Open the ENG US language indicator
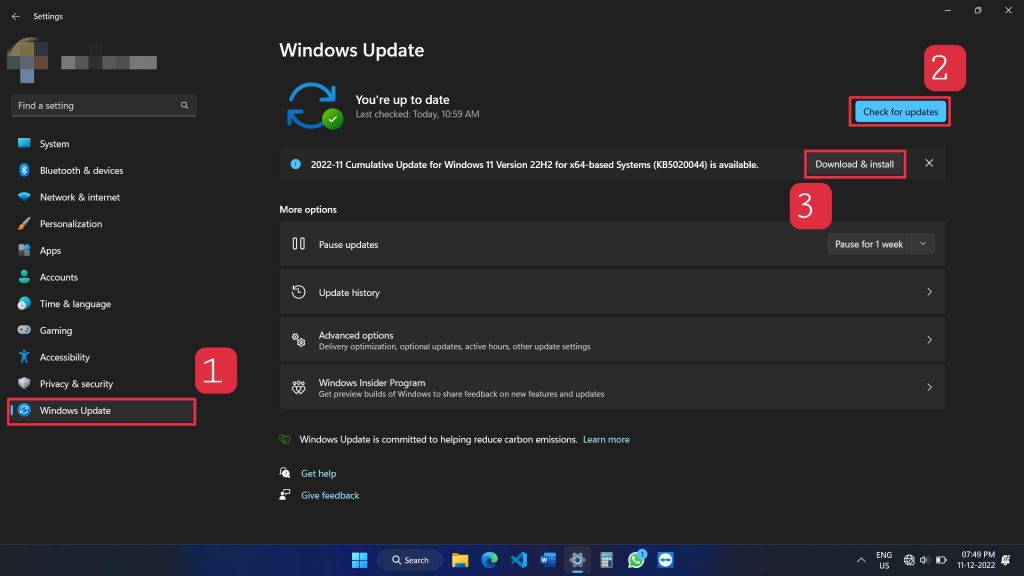This screenshot has width=1024, height=576. point(884,560)
